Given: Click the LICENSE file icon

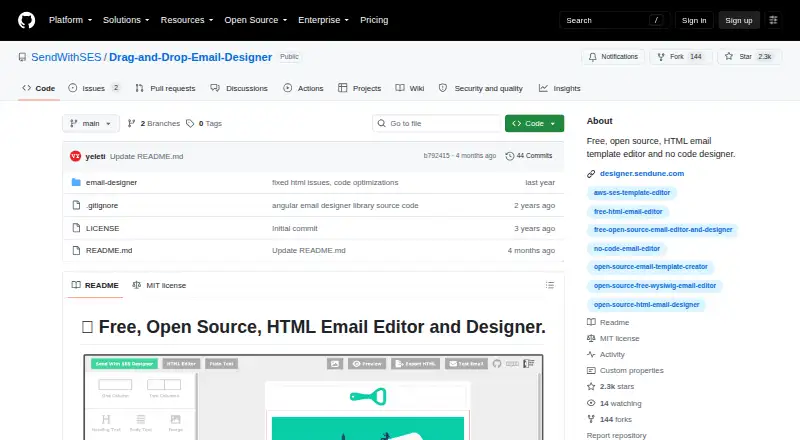Looking at the screenshot, I should pyautogui.click(x=76, y=228).
